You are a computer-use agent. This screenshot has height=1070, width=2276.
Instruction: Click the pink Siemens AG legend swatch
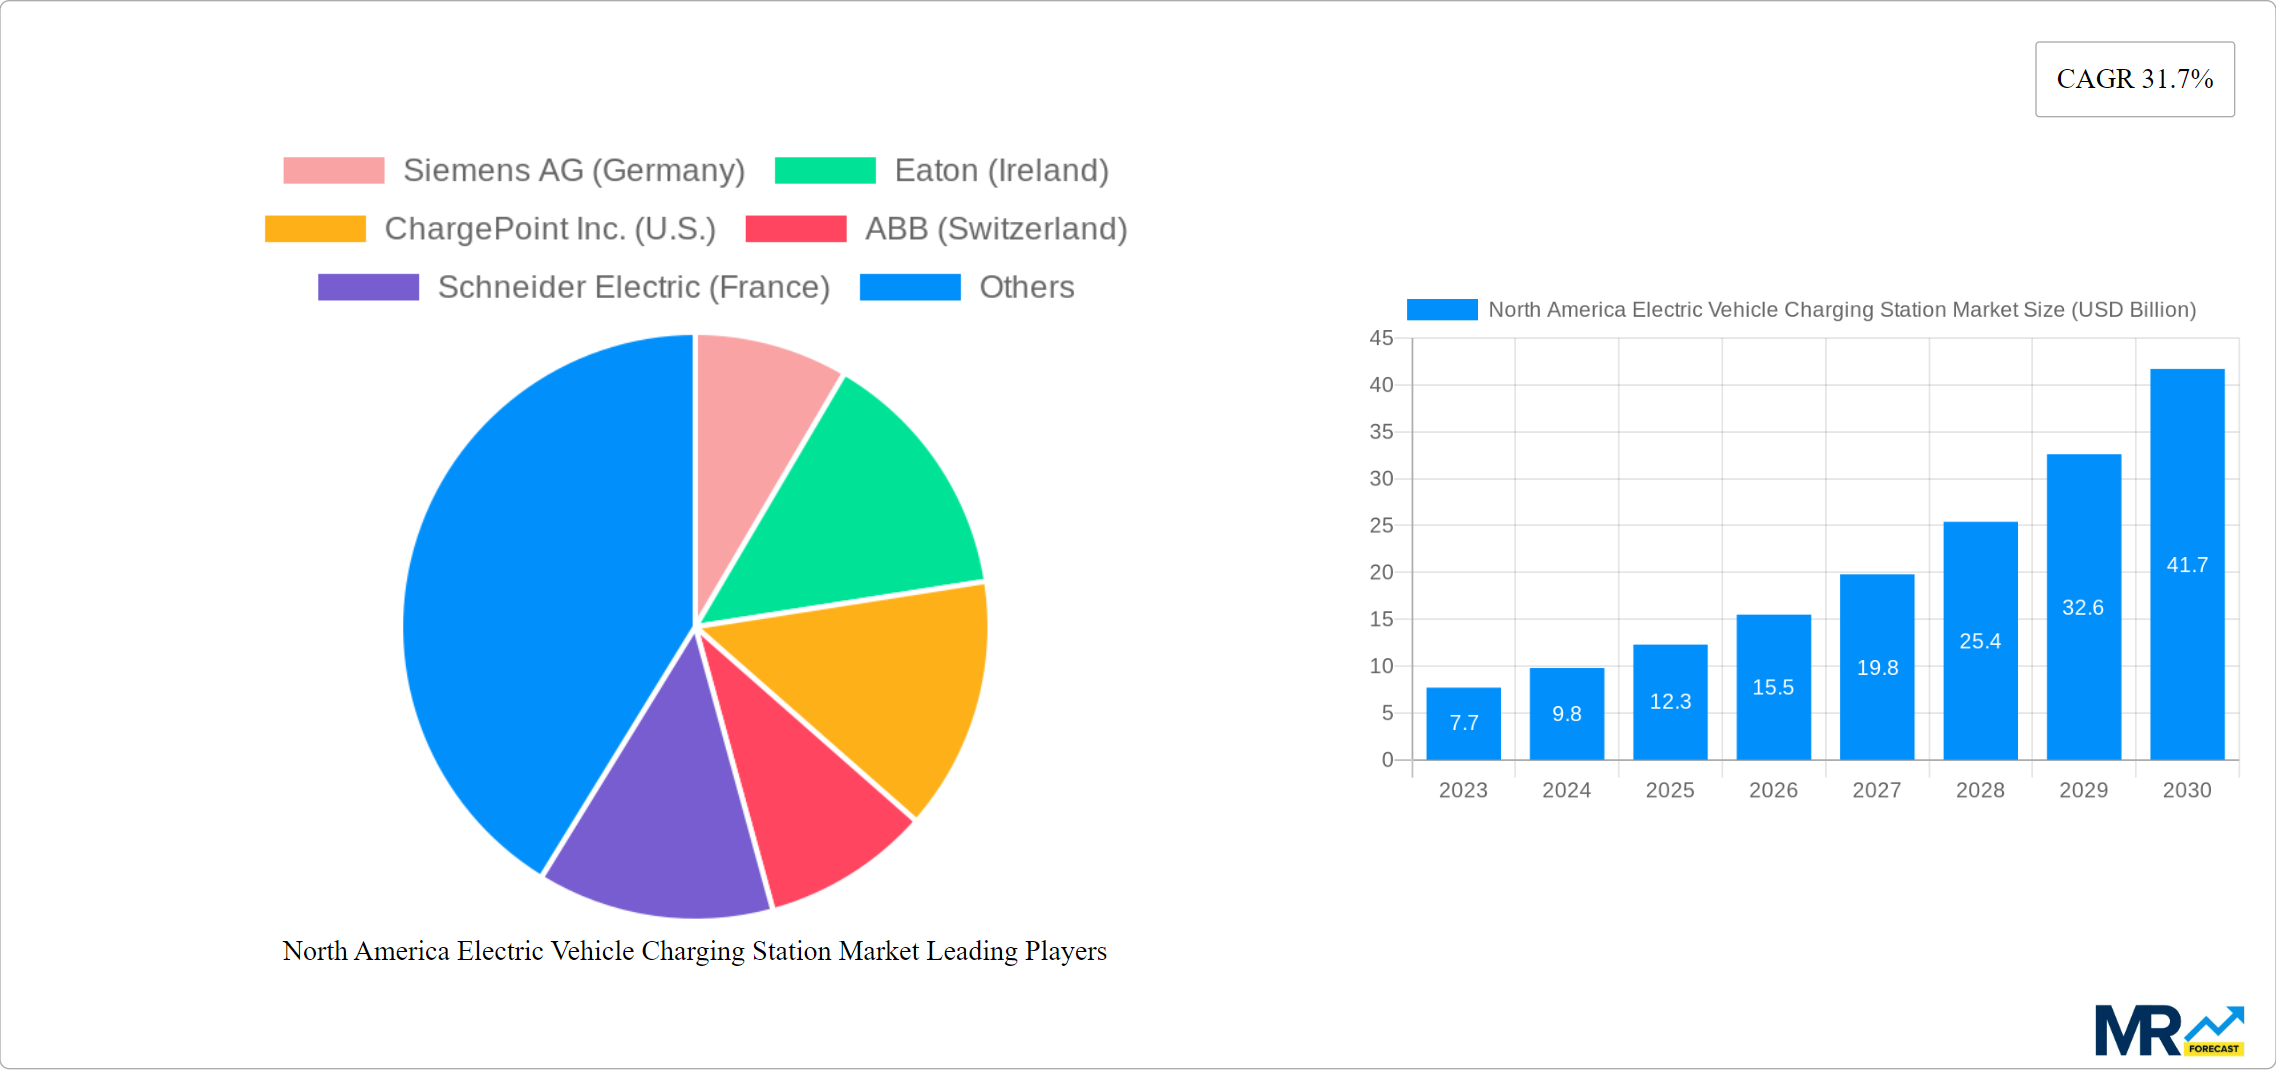pos(332,169)
